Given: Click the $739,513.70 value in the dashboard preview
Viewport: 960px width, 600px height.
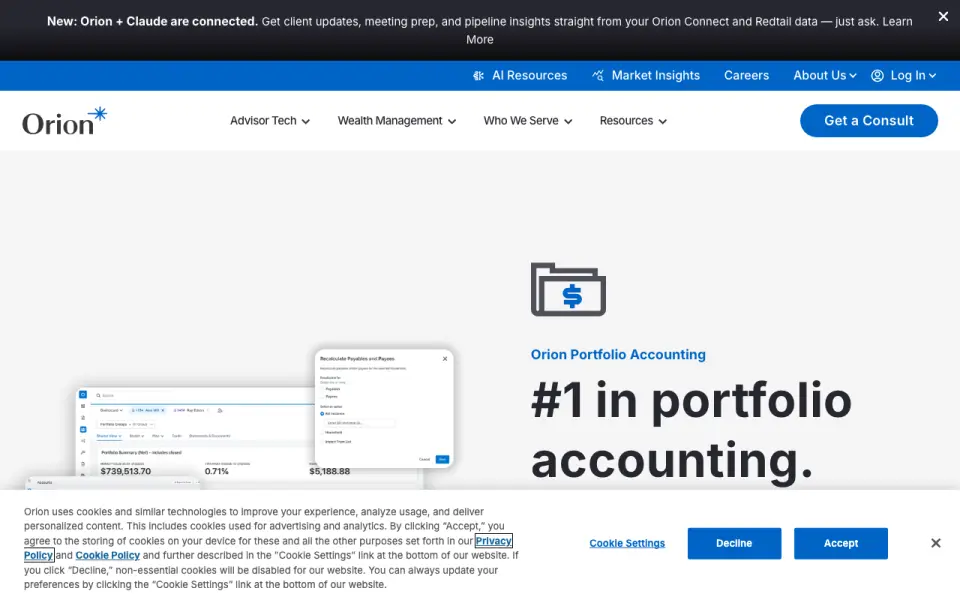Looking at the screenshot, I should [126, 471].
